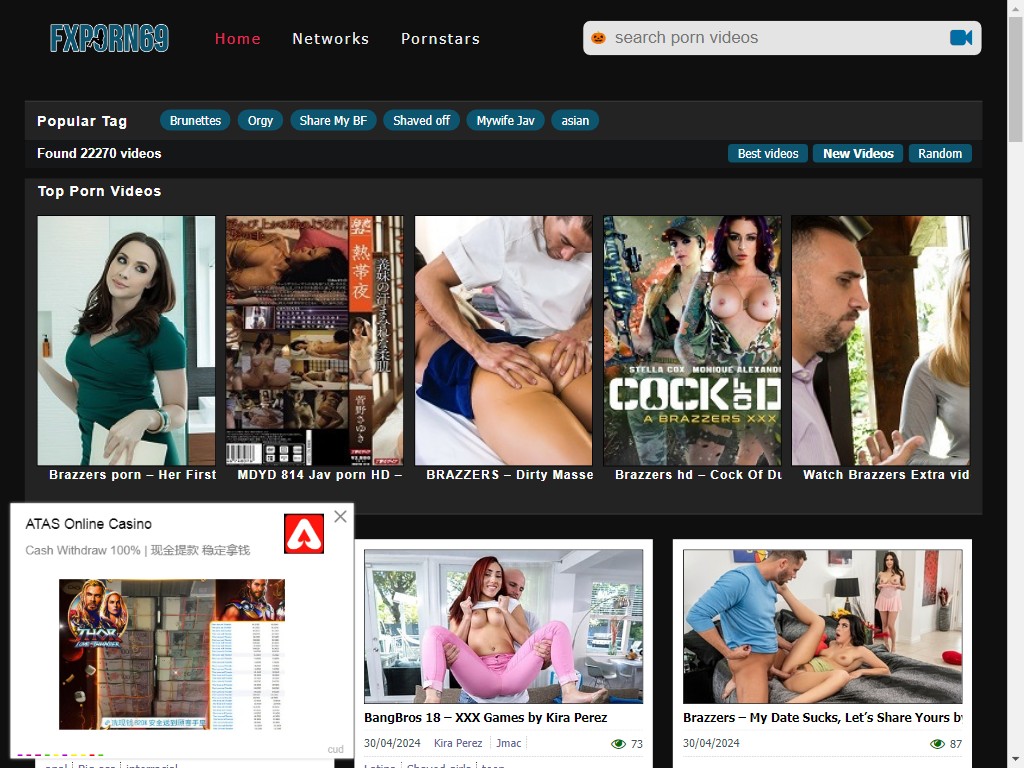Click the red ATAS casino logo icon

(304, 534)
